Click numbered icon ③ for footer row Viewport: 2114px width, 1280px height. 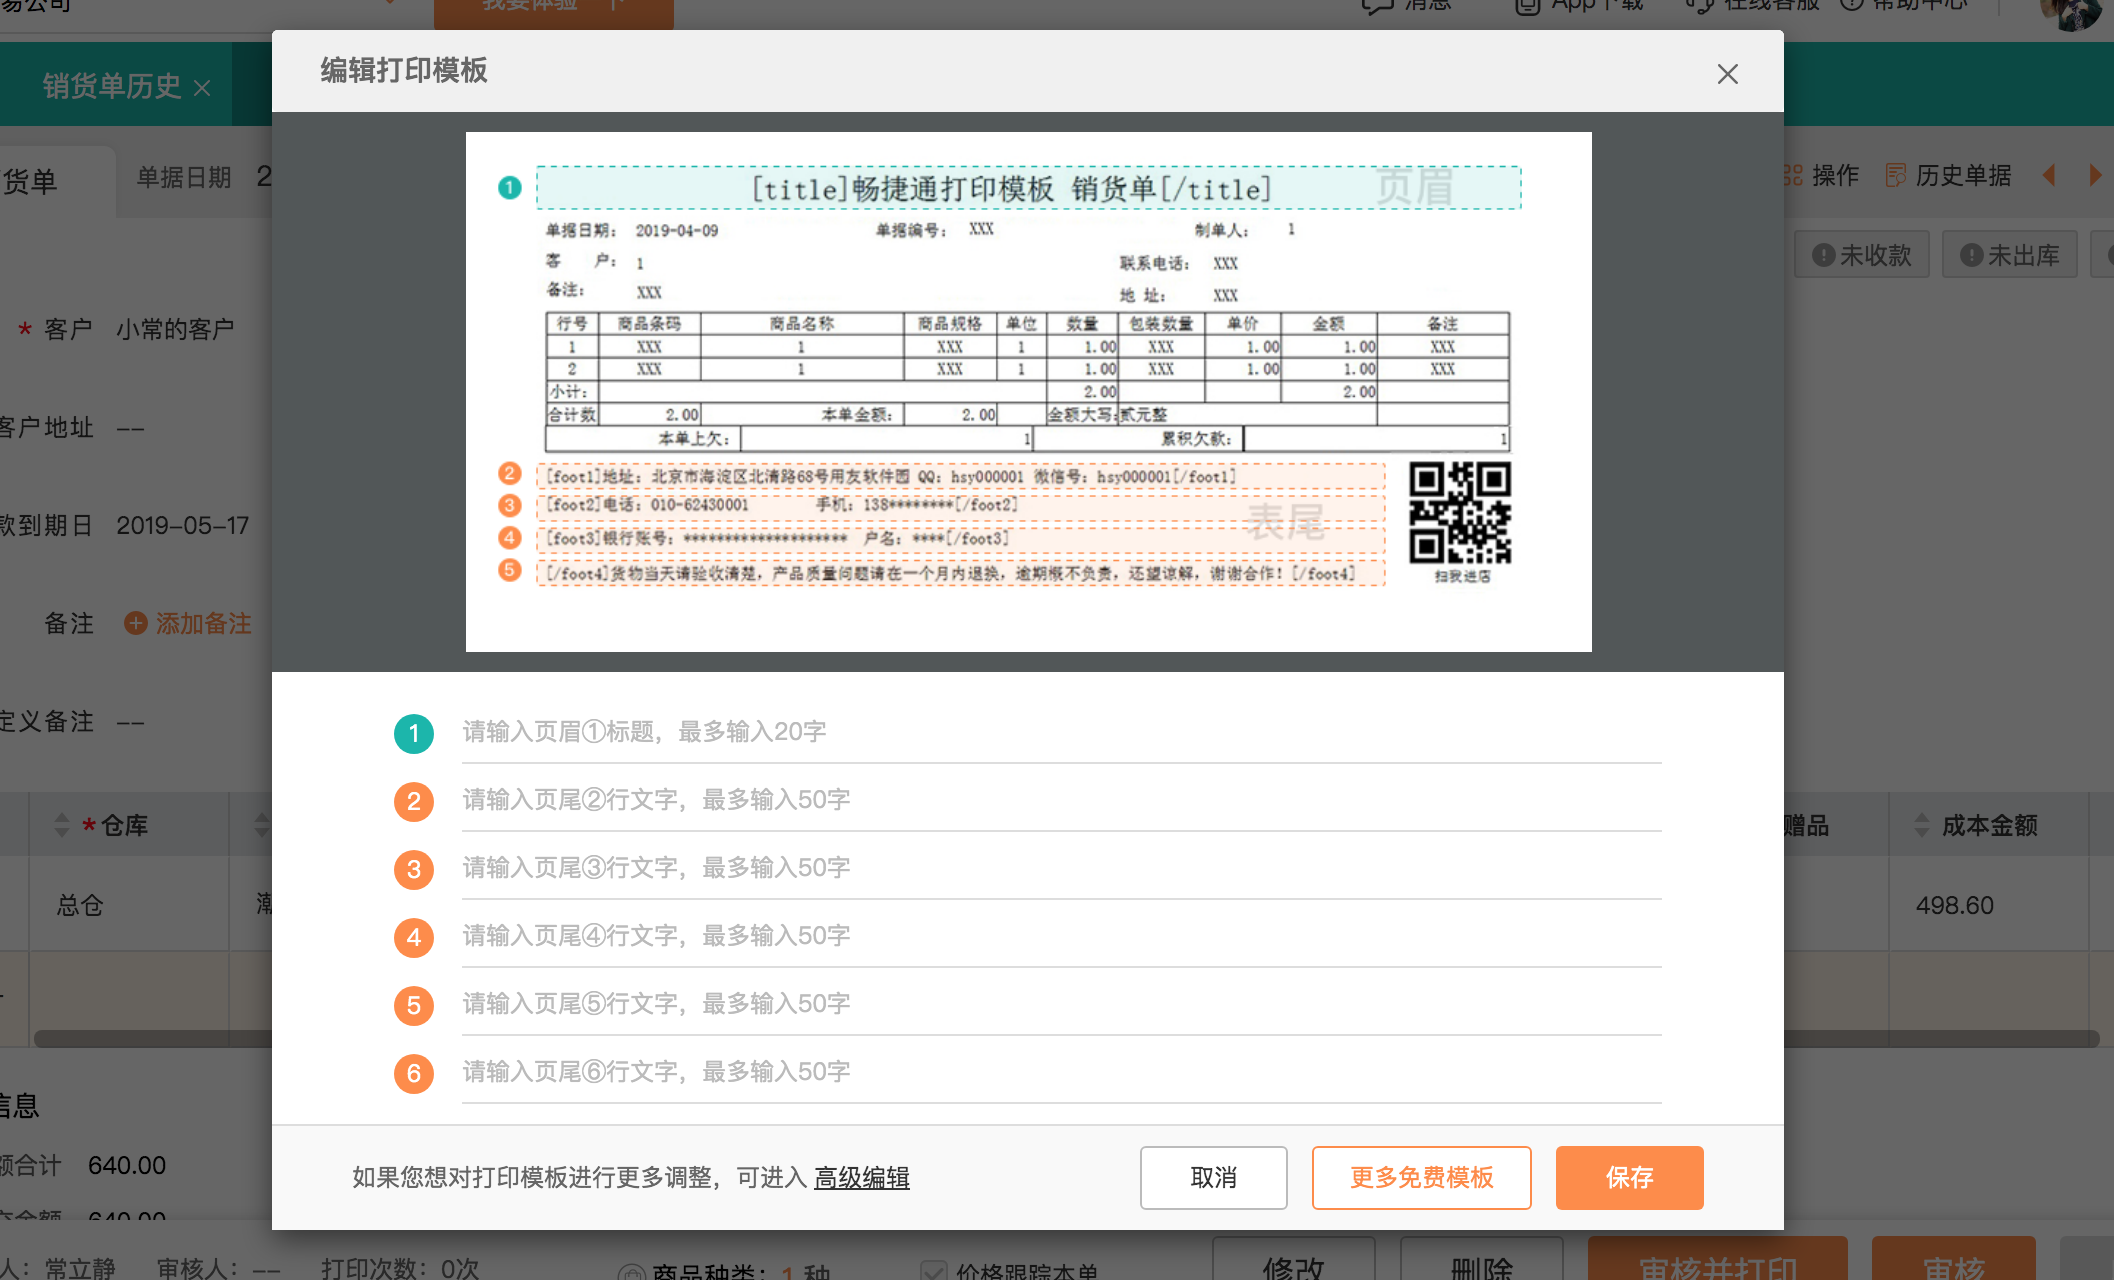[x=418, y=868]
